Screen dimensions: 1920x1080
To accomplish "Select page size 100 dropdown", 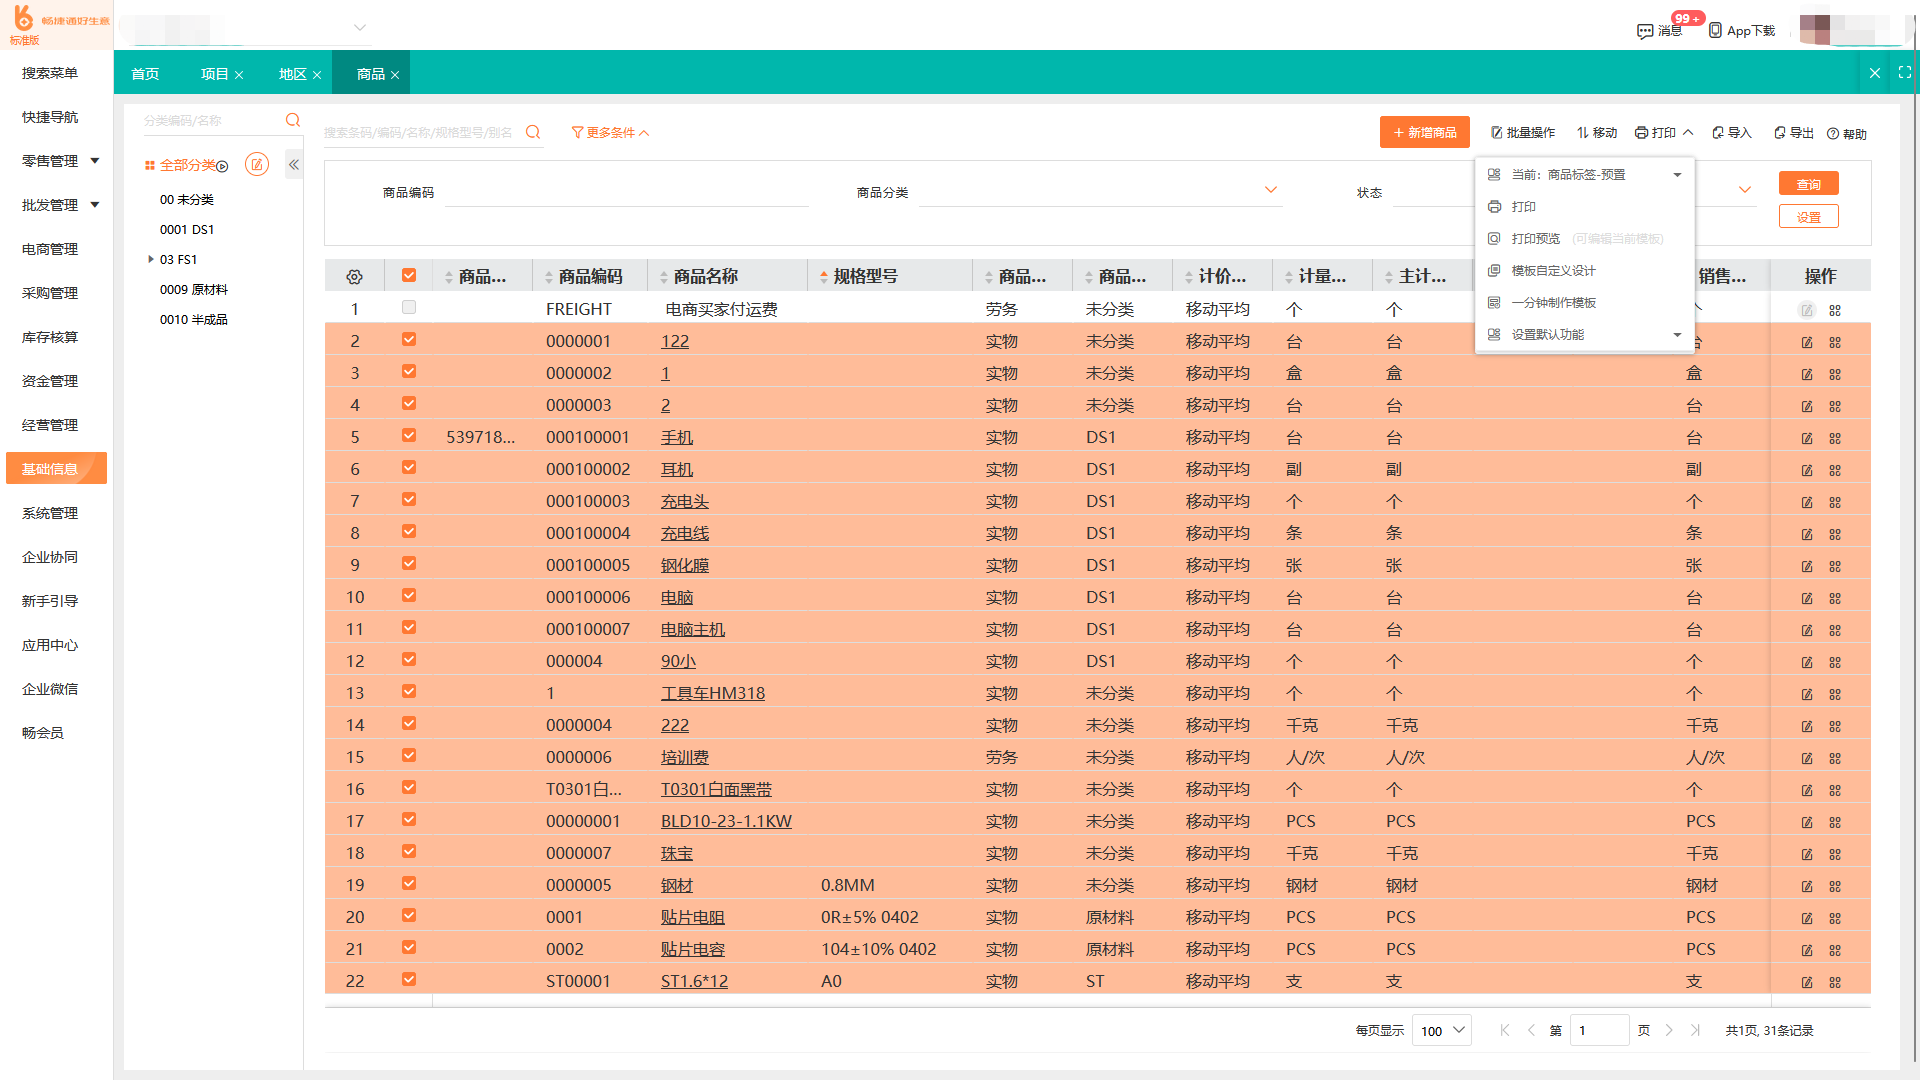I will pyautogui.click(x=1441, y=1029).
